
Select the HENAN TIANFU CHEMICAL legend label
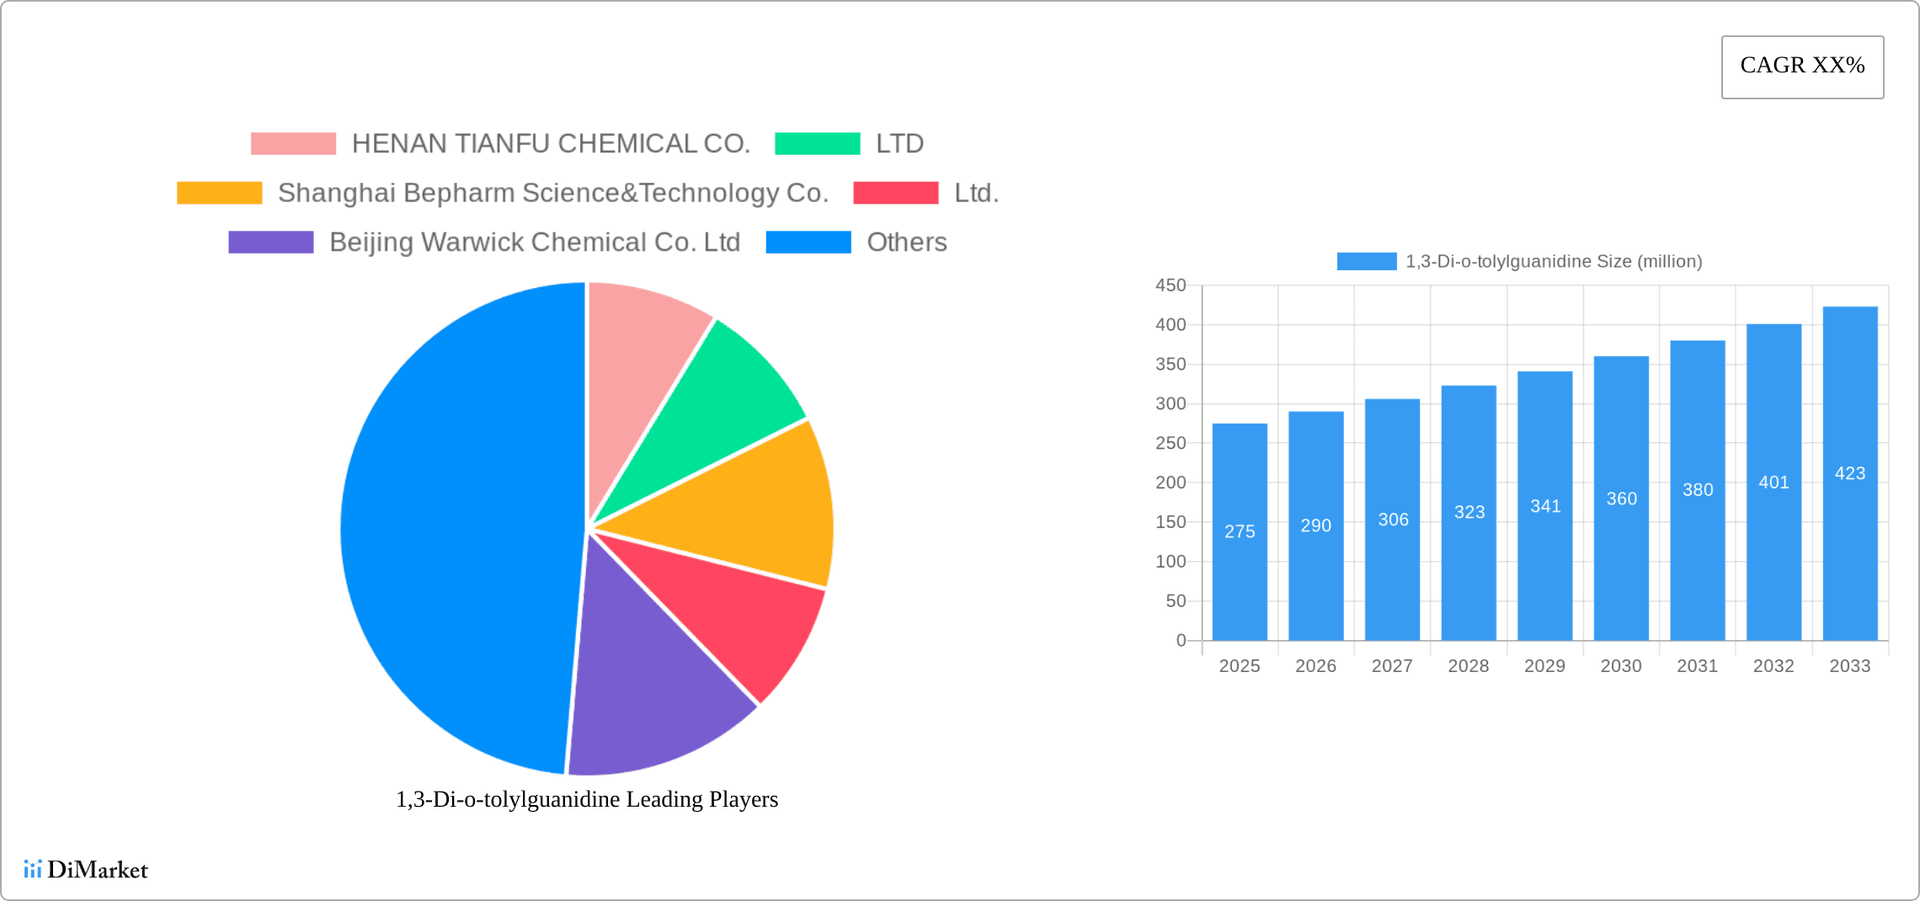(551, 143)
